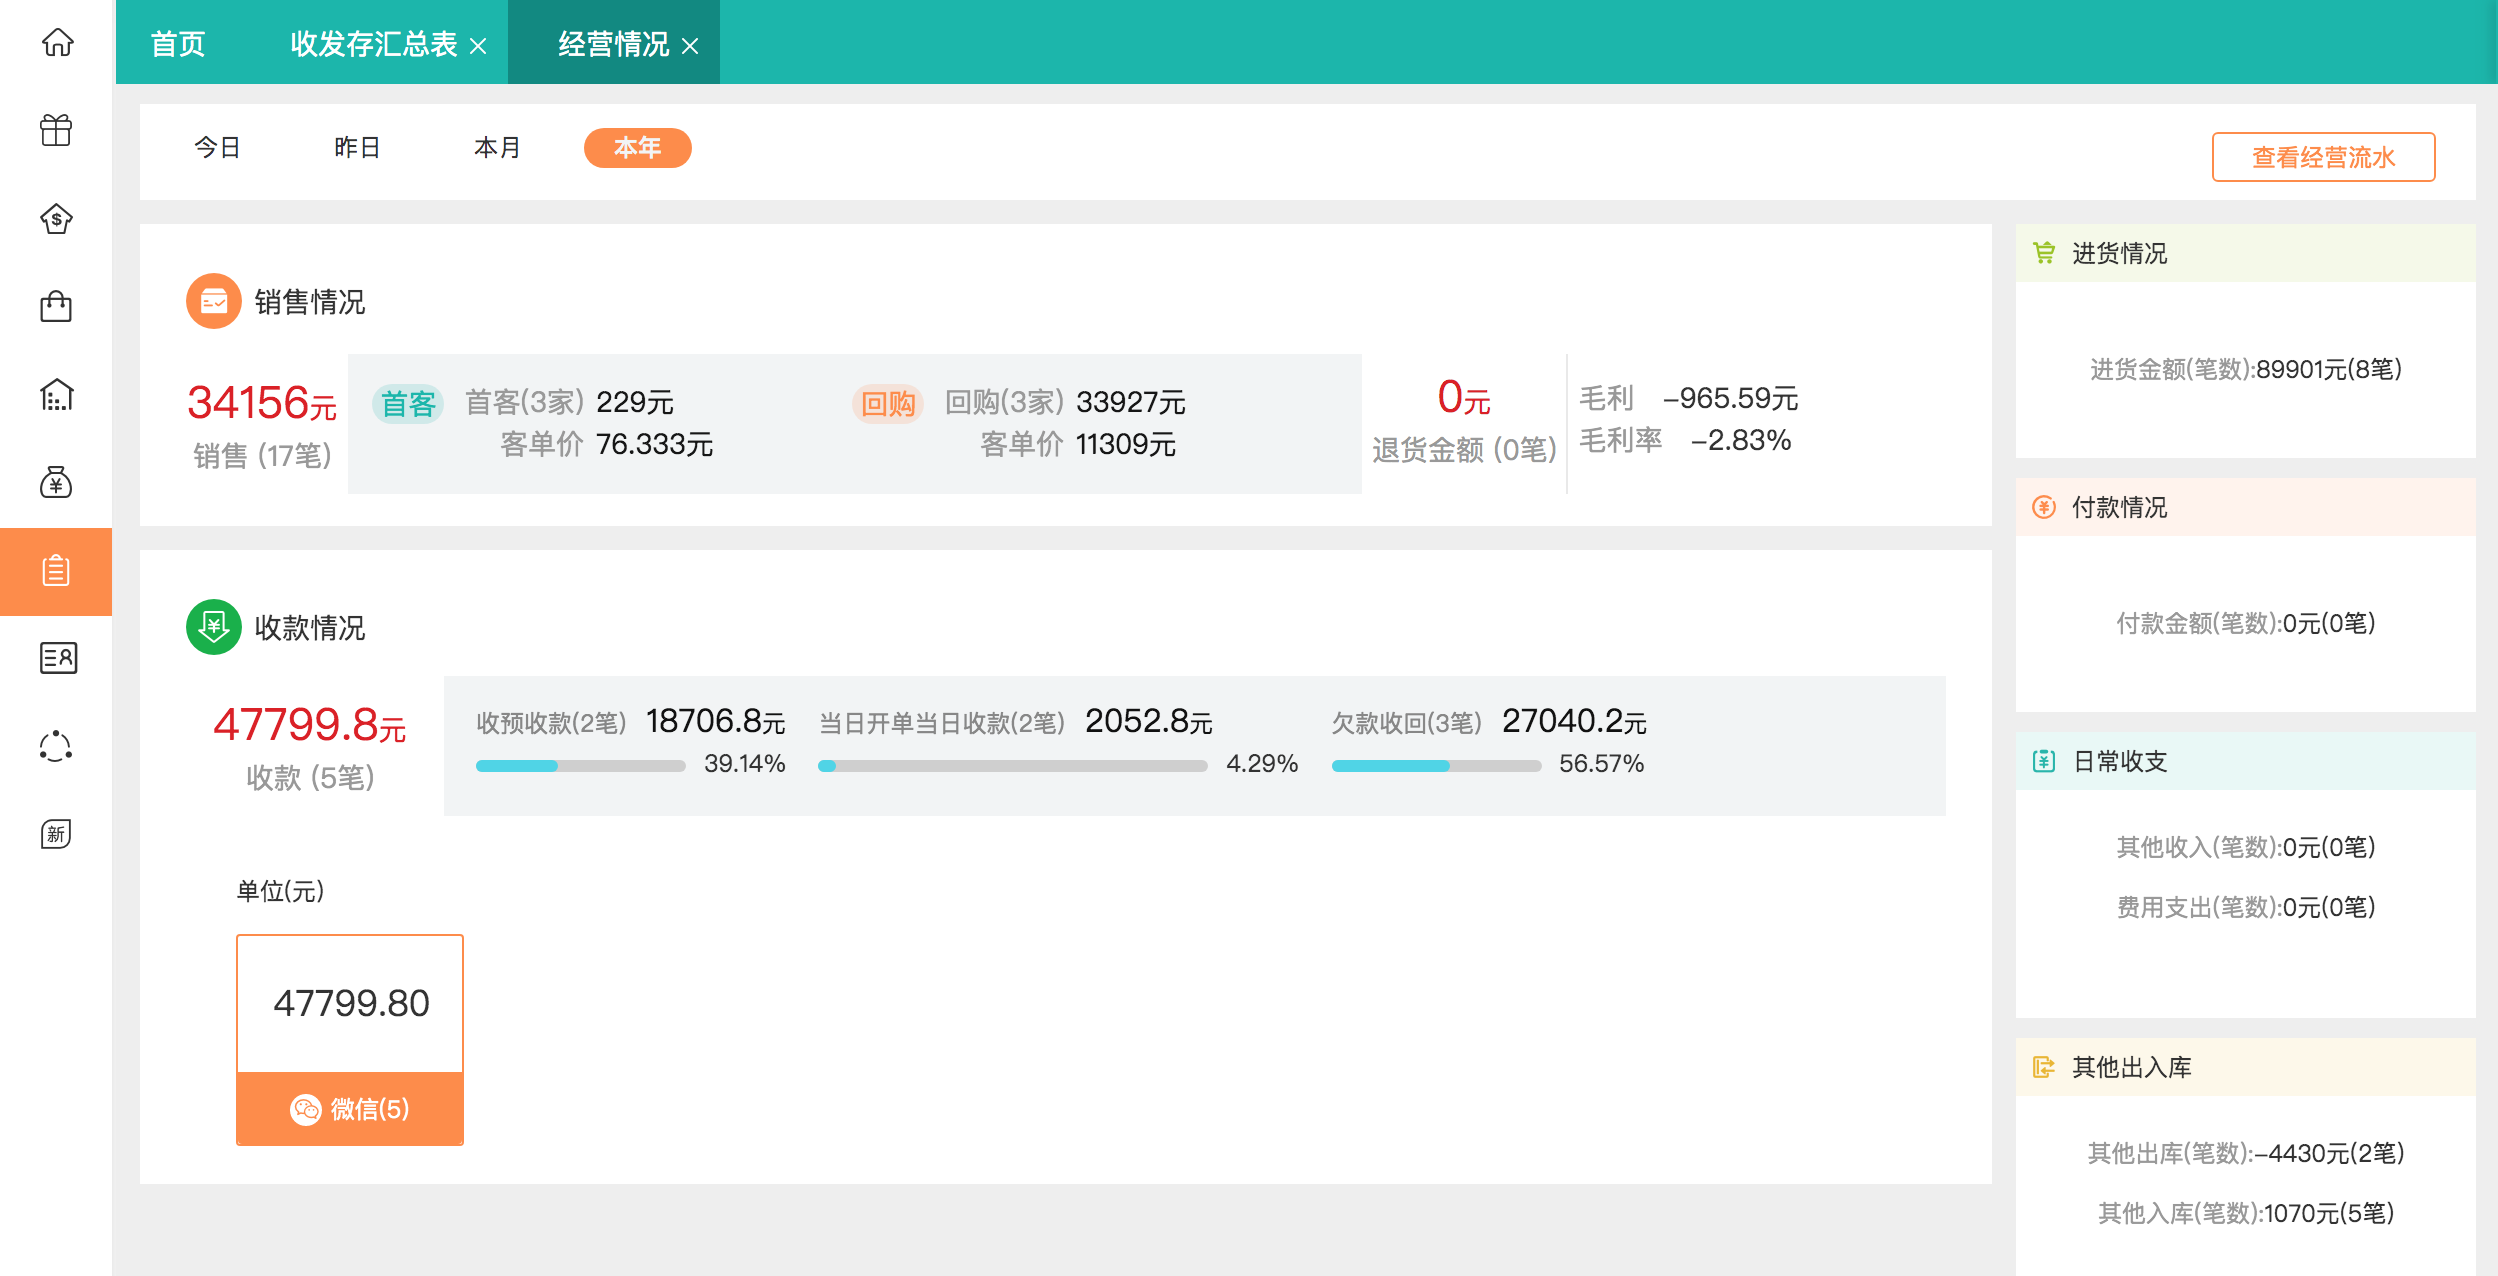
Task: Click the contacts/members sidebar icon
Action: click(x=55, y=659)
